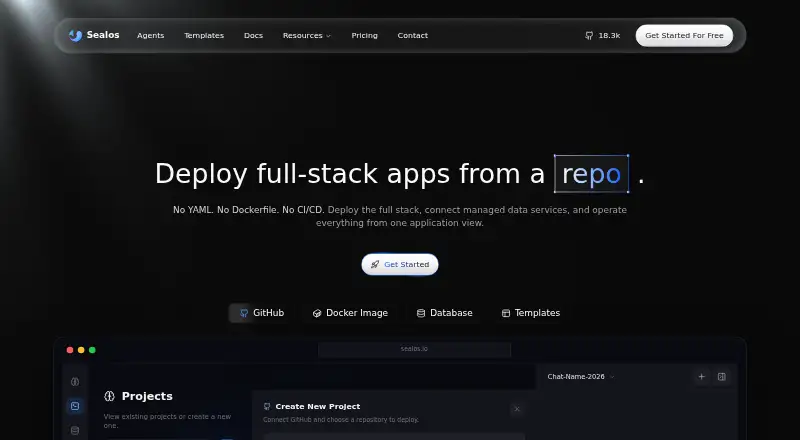Expand the Resources dropdown menu

pos(307,35)
